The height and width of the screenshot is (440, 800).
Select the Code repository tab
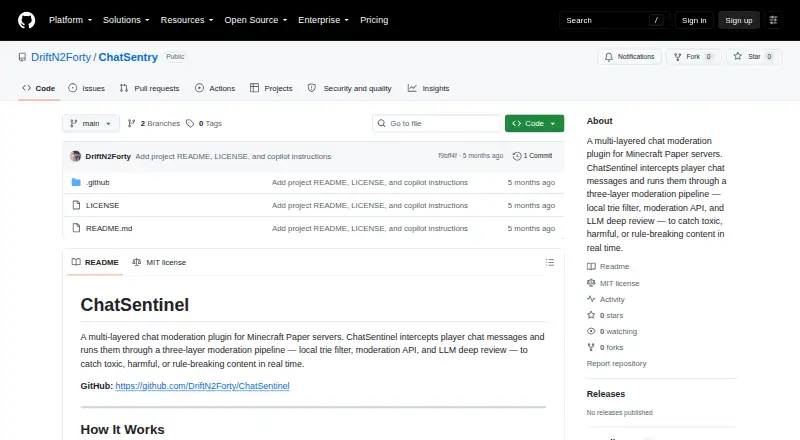tap(39, 88)
